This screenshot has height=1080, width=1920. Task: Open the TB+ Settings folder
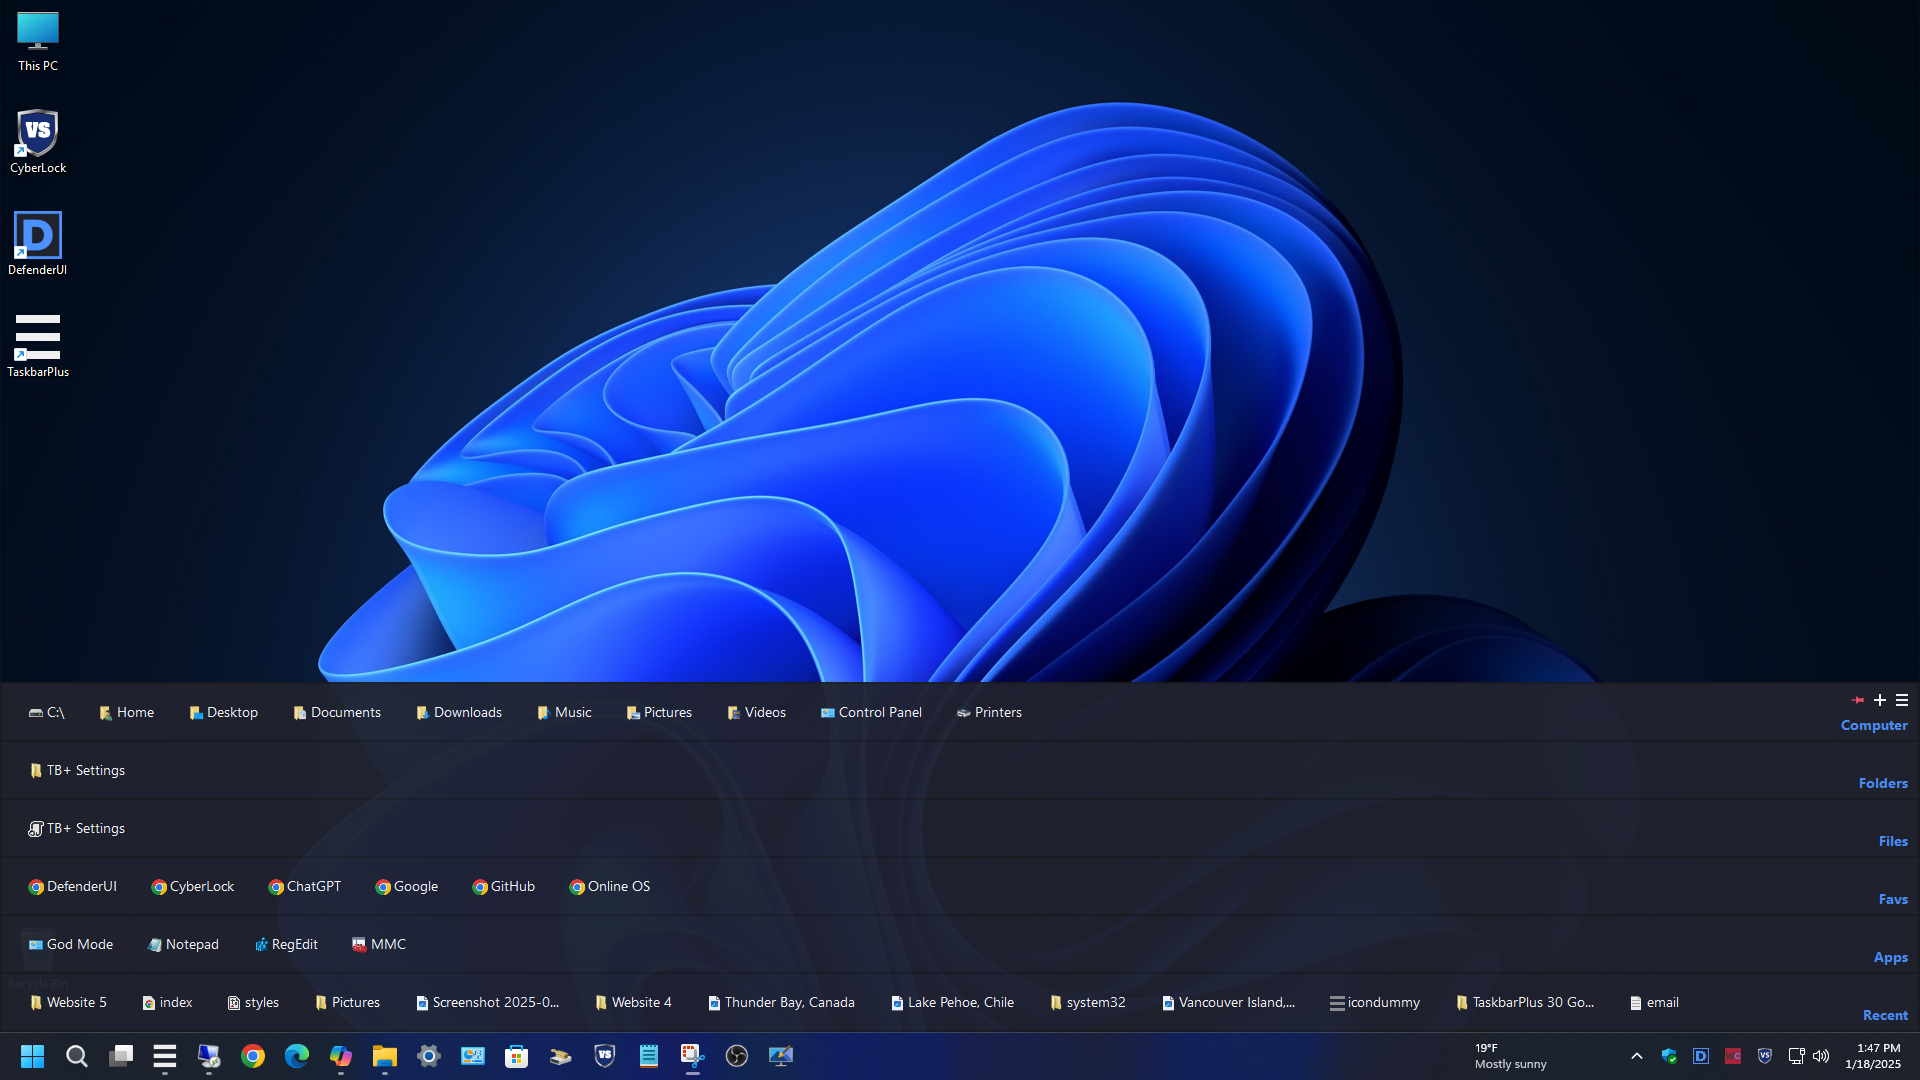(77, 770)
